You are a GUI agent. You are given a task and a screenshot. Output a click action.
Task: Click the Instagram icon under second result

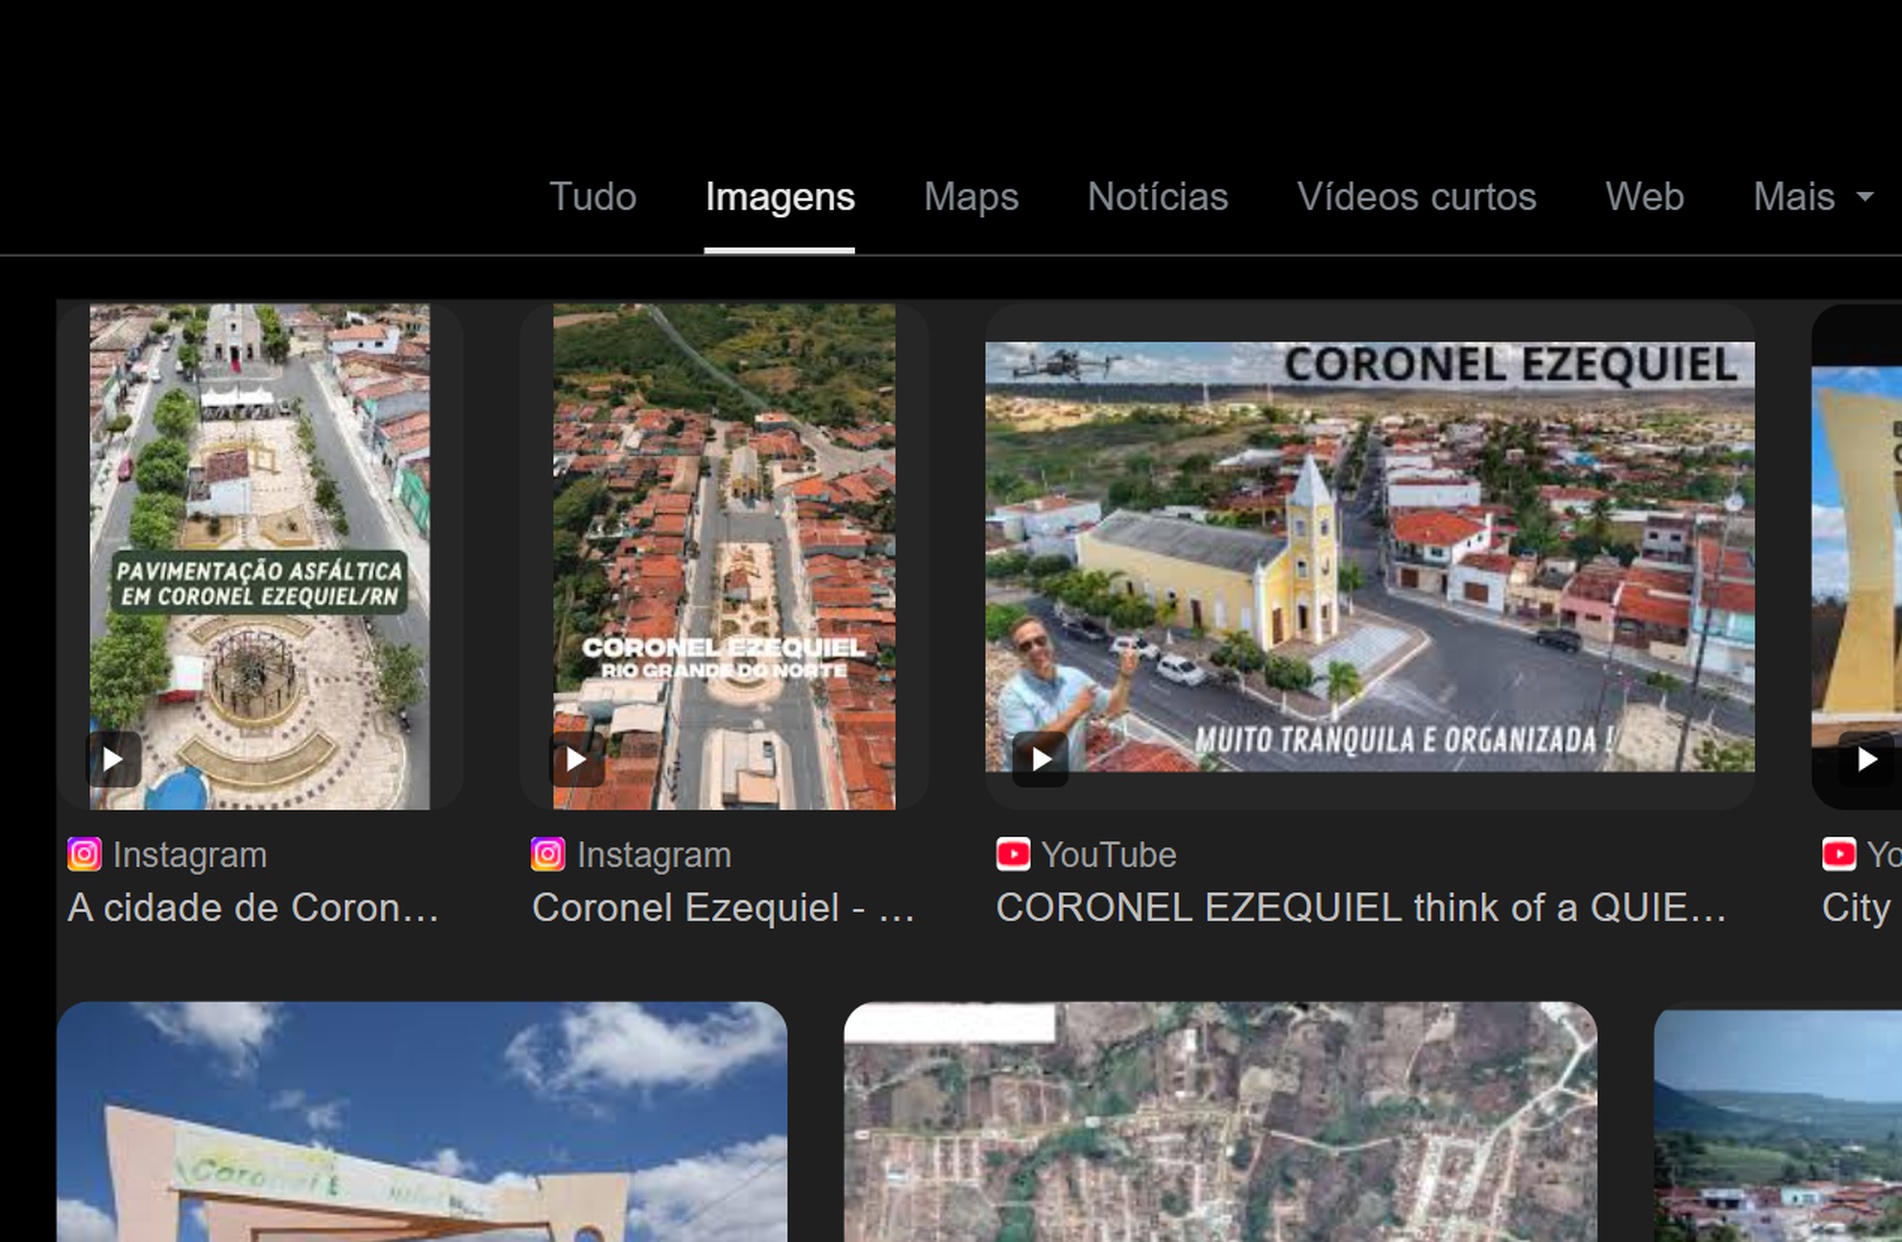(548, 854)
